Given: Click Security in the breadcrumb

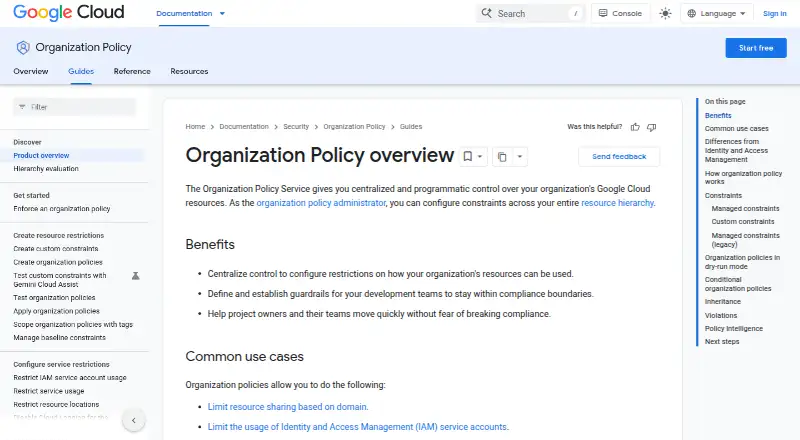Looking at the screenshot, I should [296, 127].
